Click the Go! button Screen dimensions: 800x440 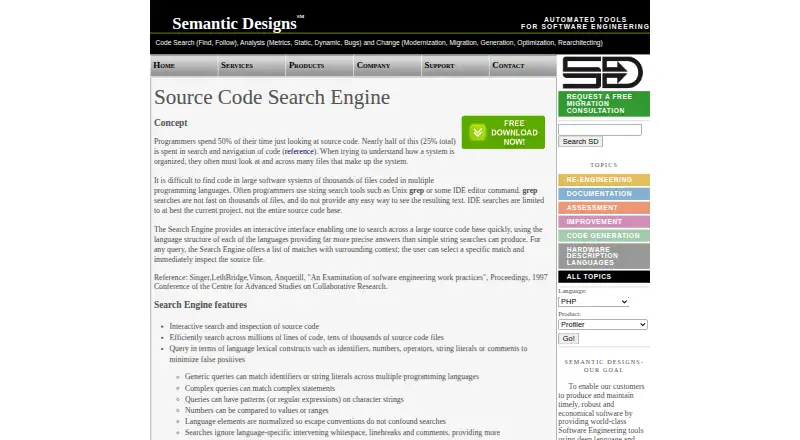click(x=568, y=338)
